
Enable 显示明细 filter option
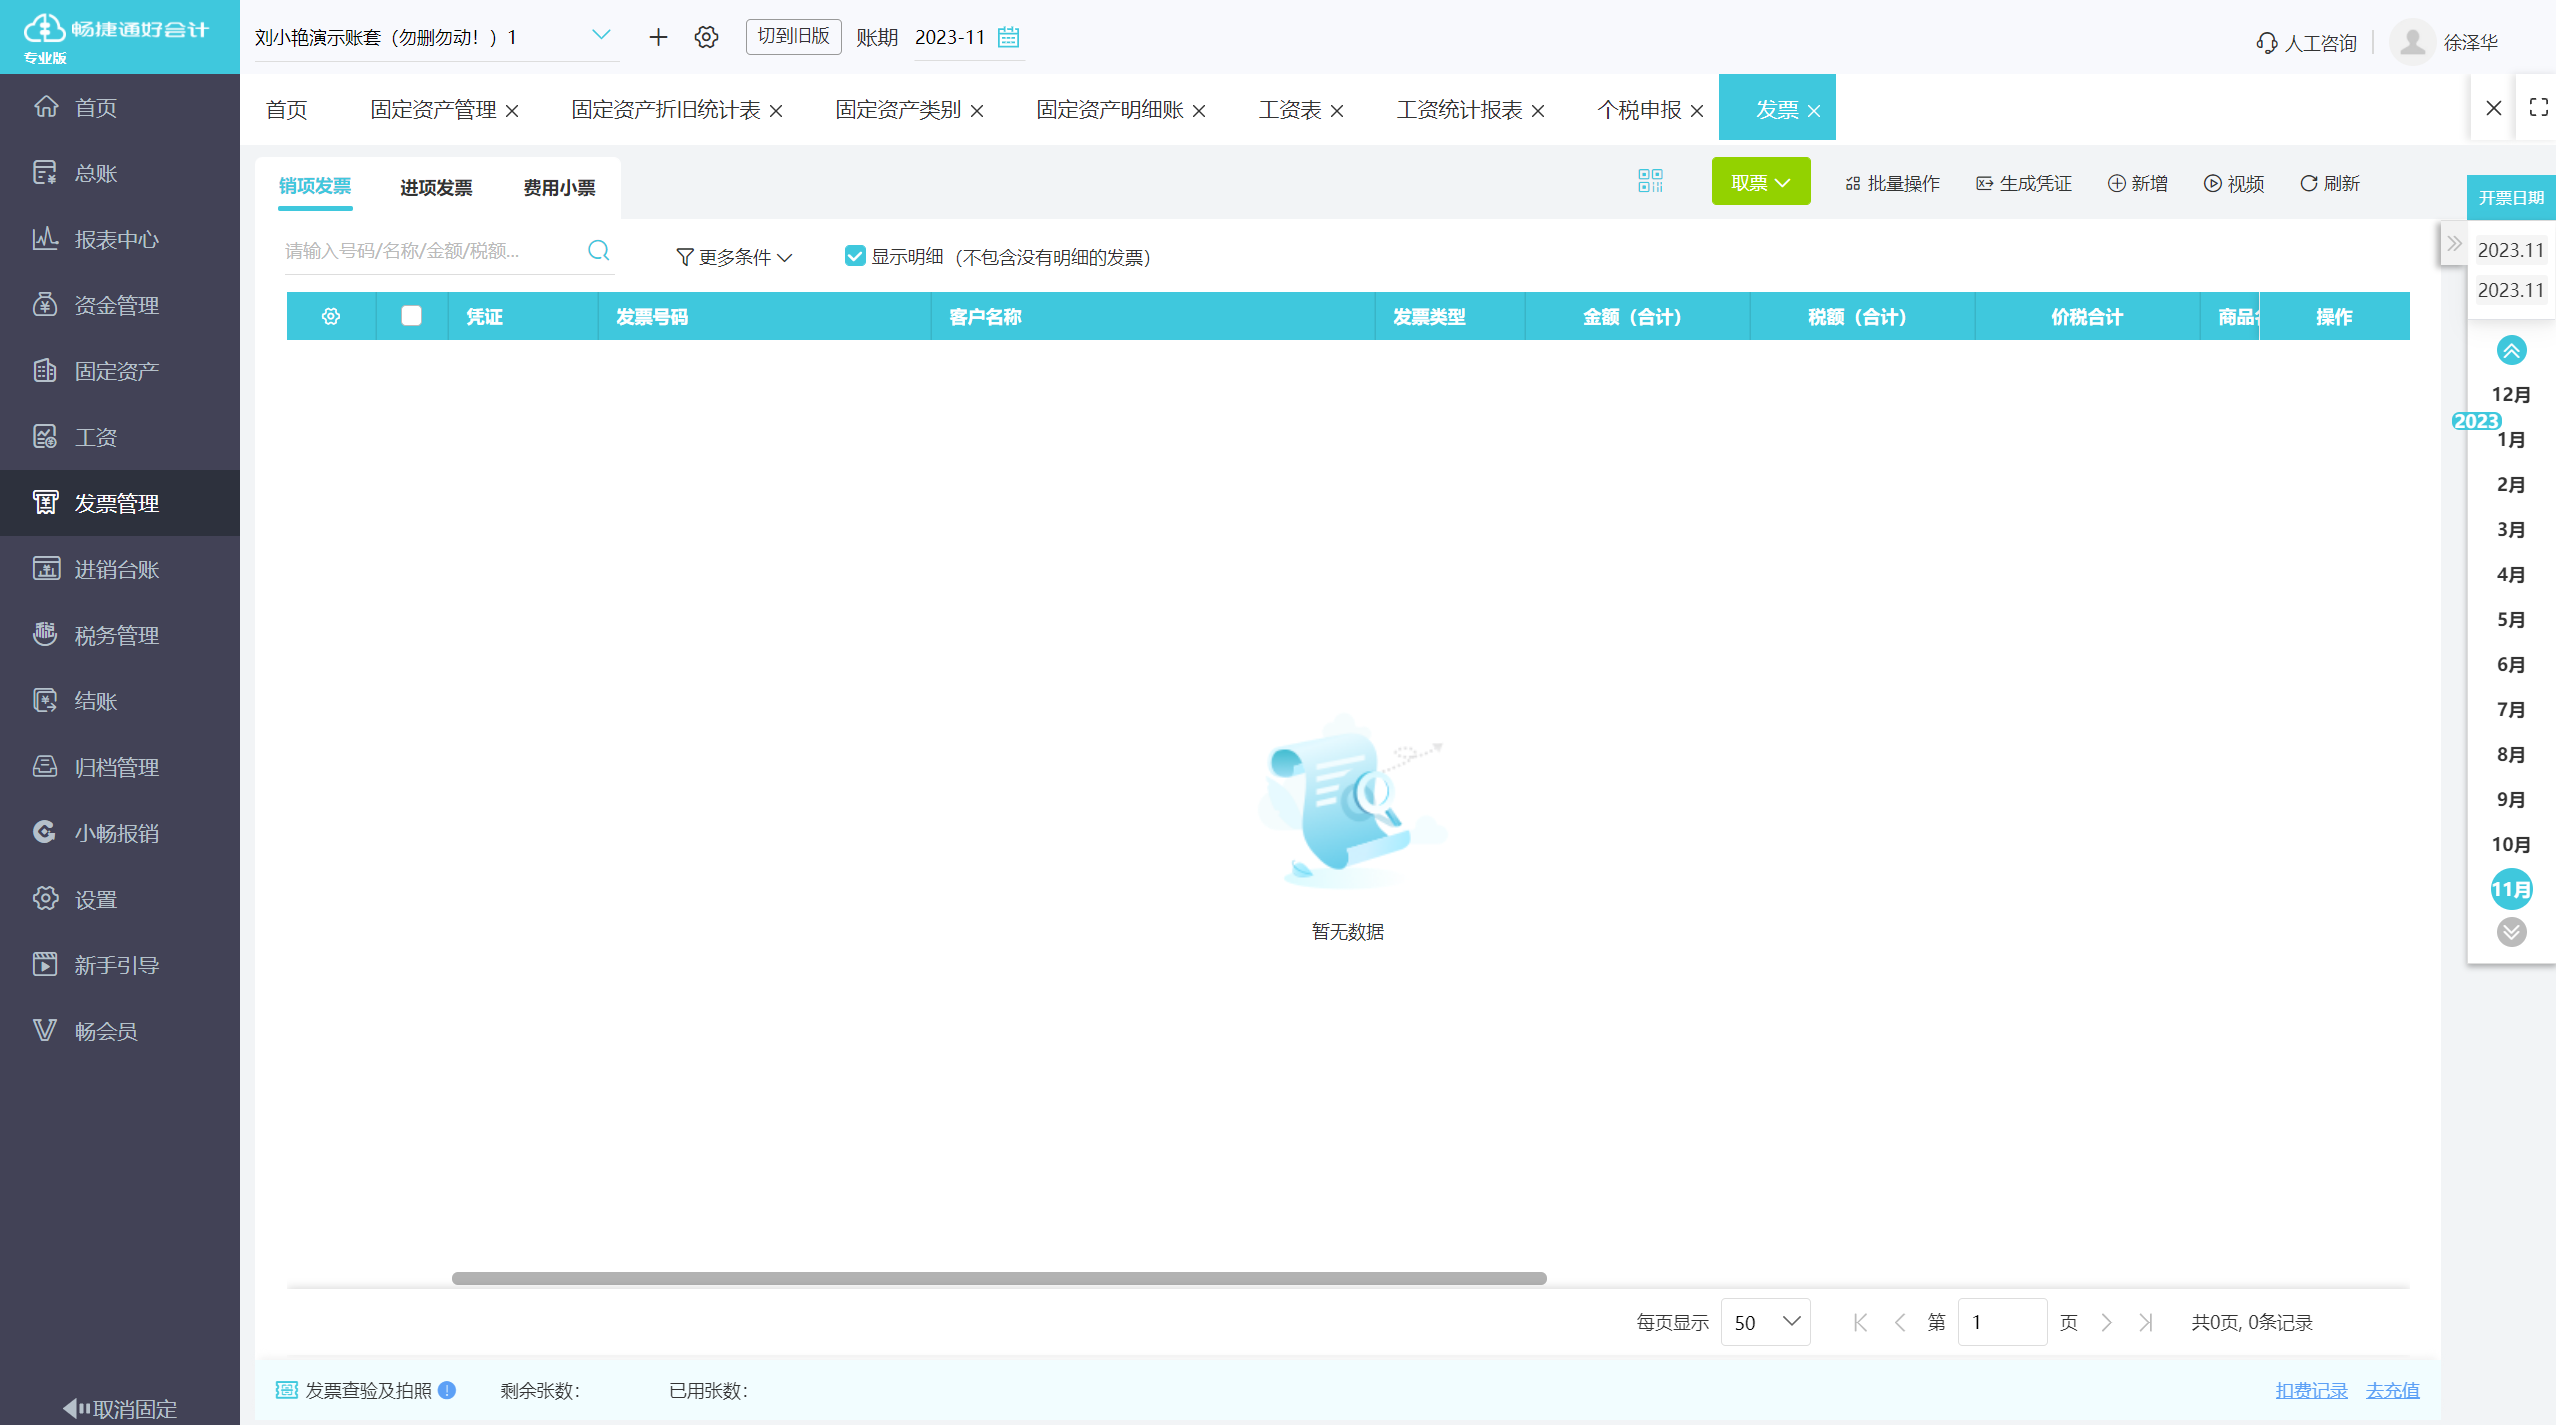click(853, 256)
